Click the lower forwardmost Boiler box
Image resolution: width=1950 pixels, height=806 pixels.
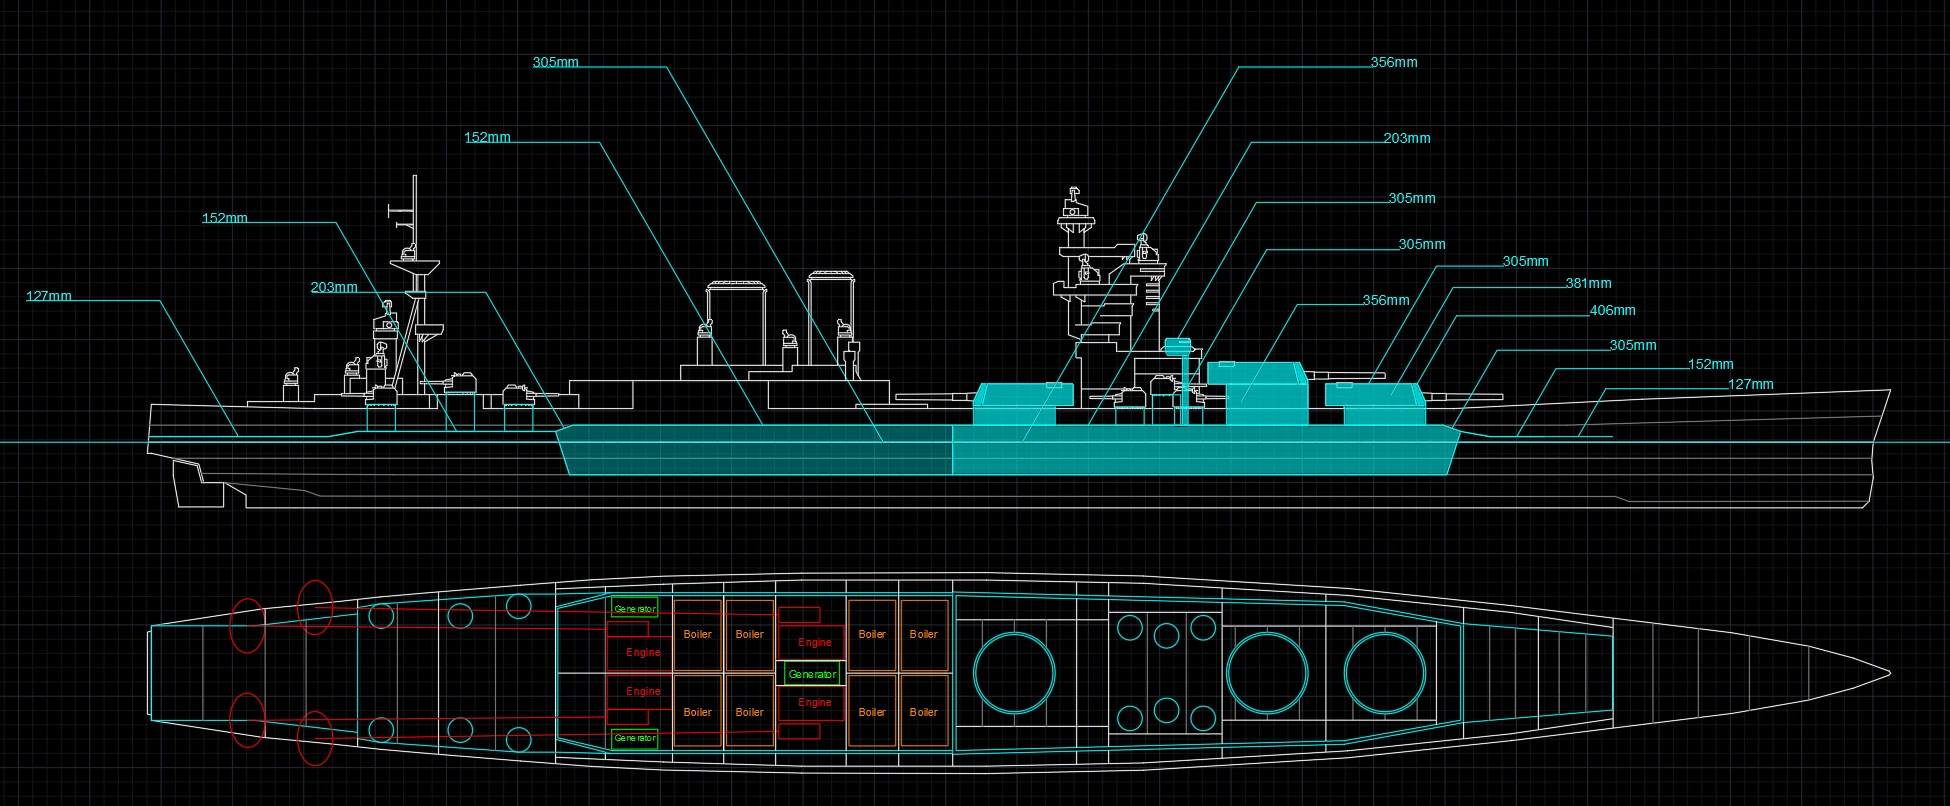pos(923,712)
